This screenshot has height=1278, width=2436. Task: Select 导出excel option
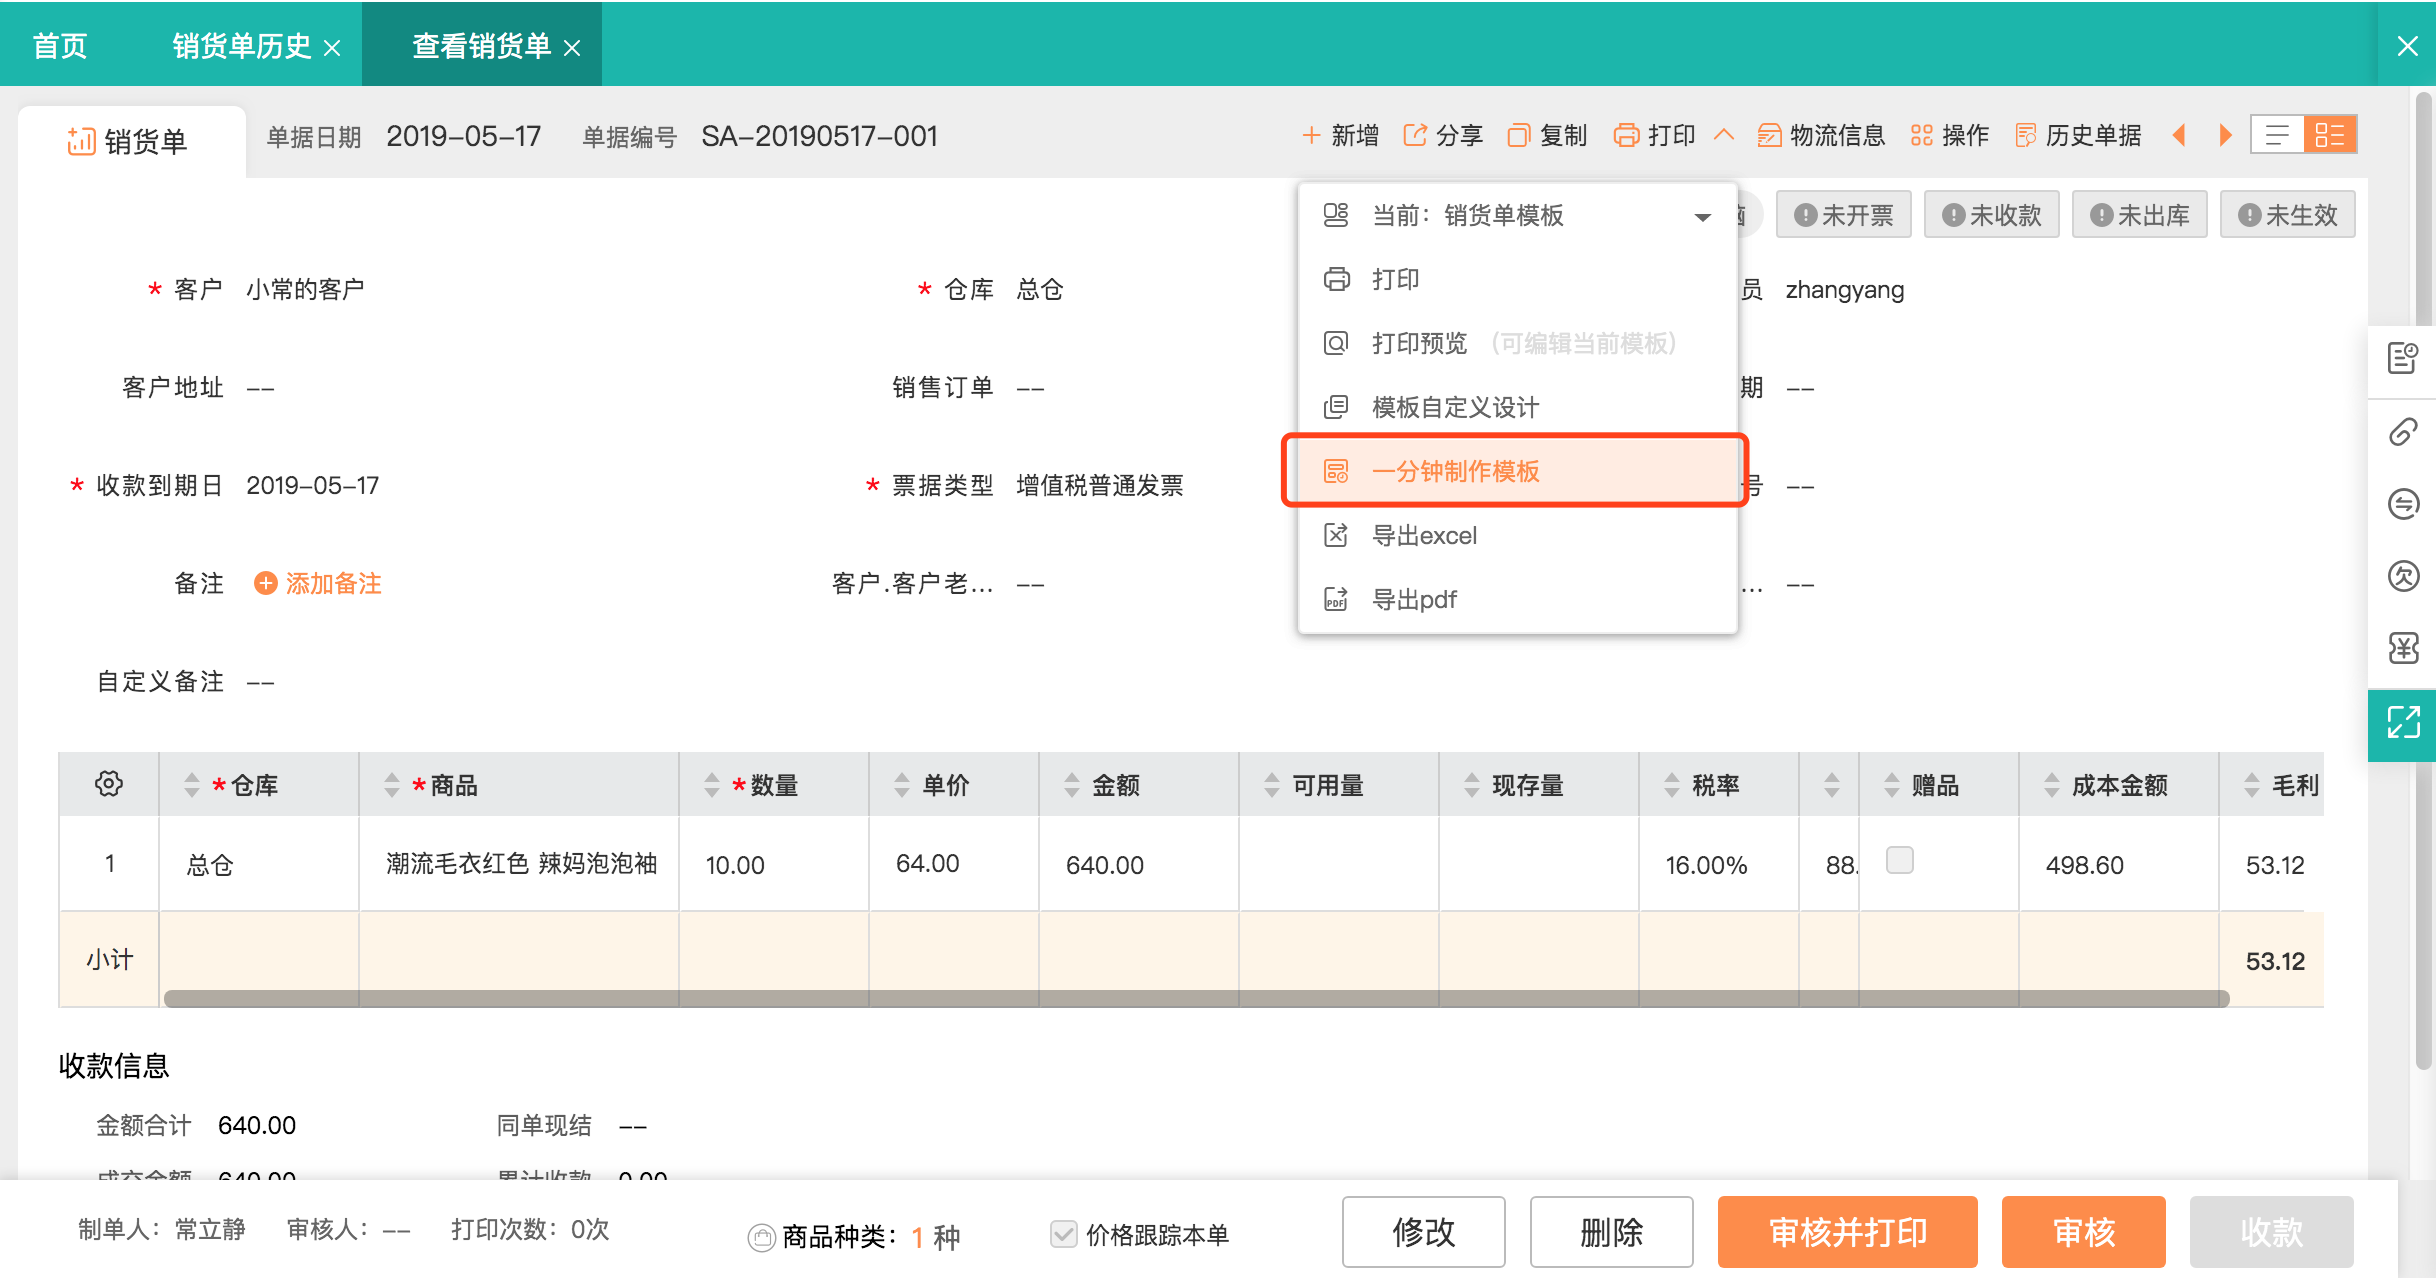point(1424,535)
